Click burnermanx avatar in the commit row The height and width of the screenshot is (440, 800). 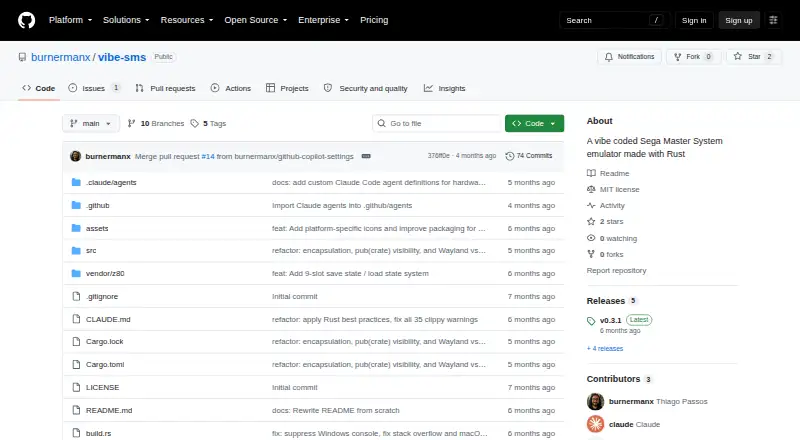(x=76, y=156)
